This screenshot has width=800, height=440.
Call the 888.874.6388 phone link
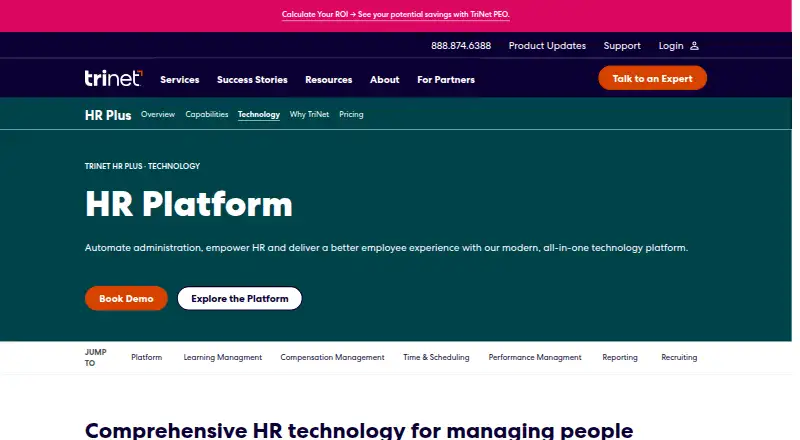click(461, 46)
